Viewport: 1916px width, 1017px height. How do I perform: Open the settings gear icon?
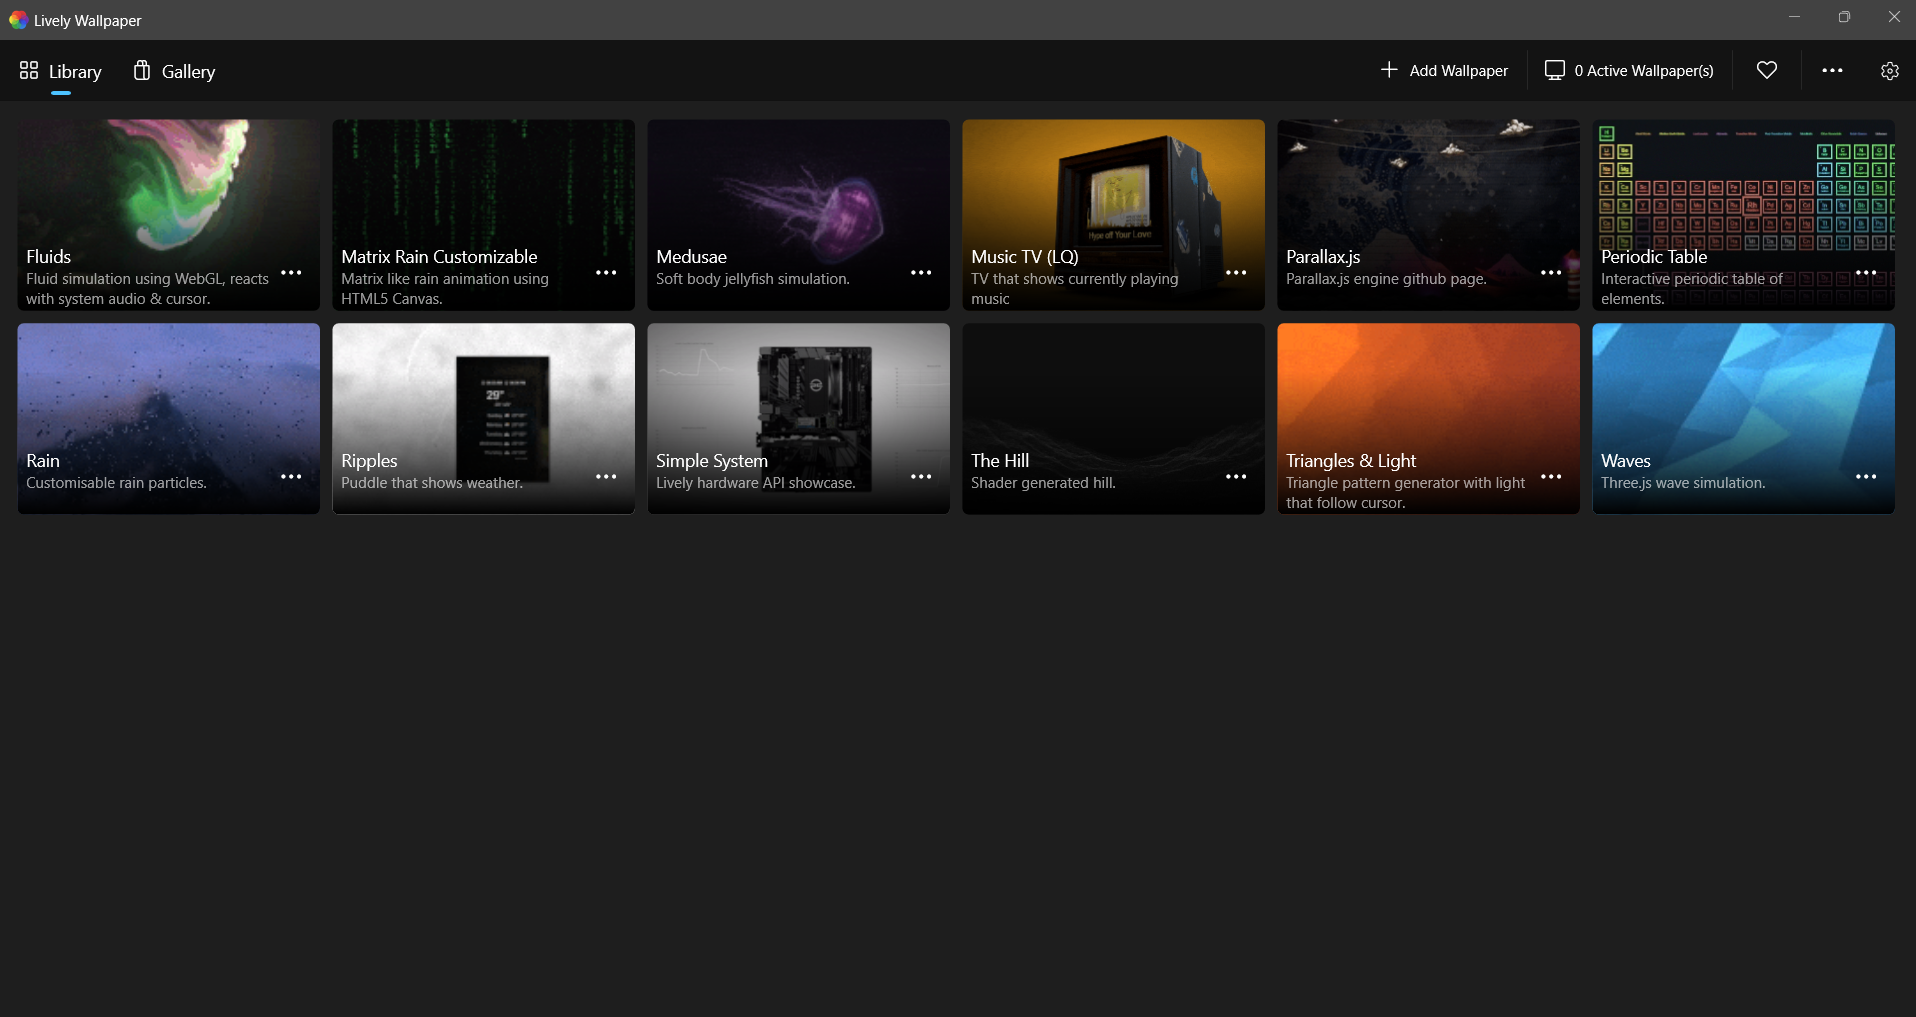coord(1889,70)
